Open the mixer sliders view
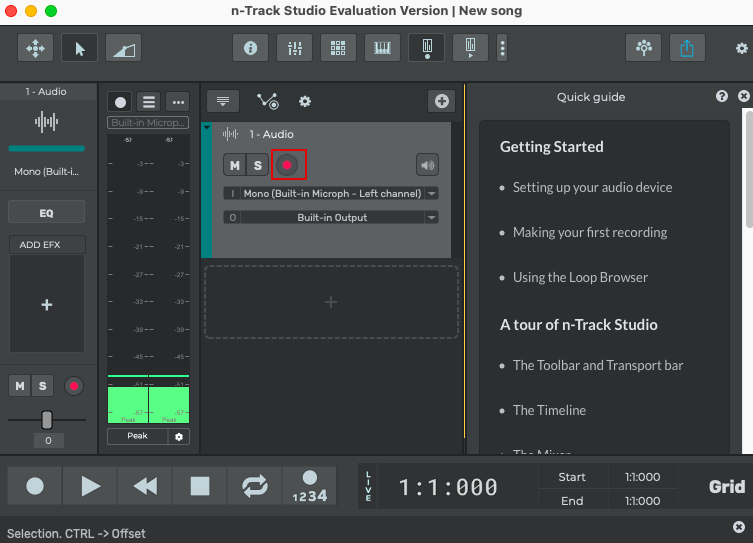Screen dimensions: 753x543 coord(294,48)
